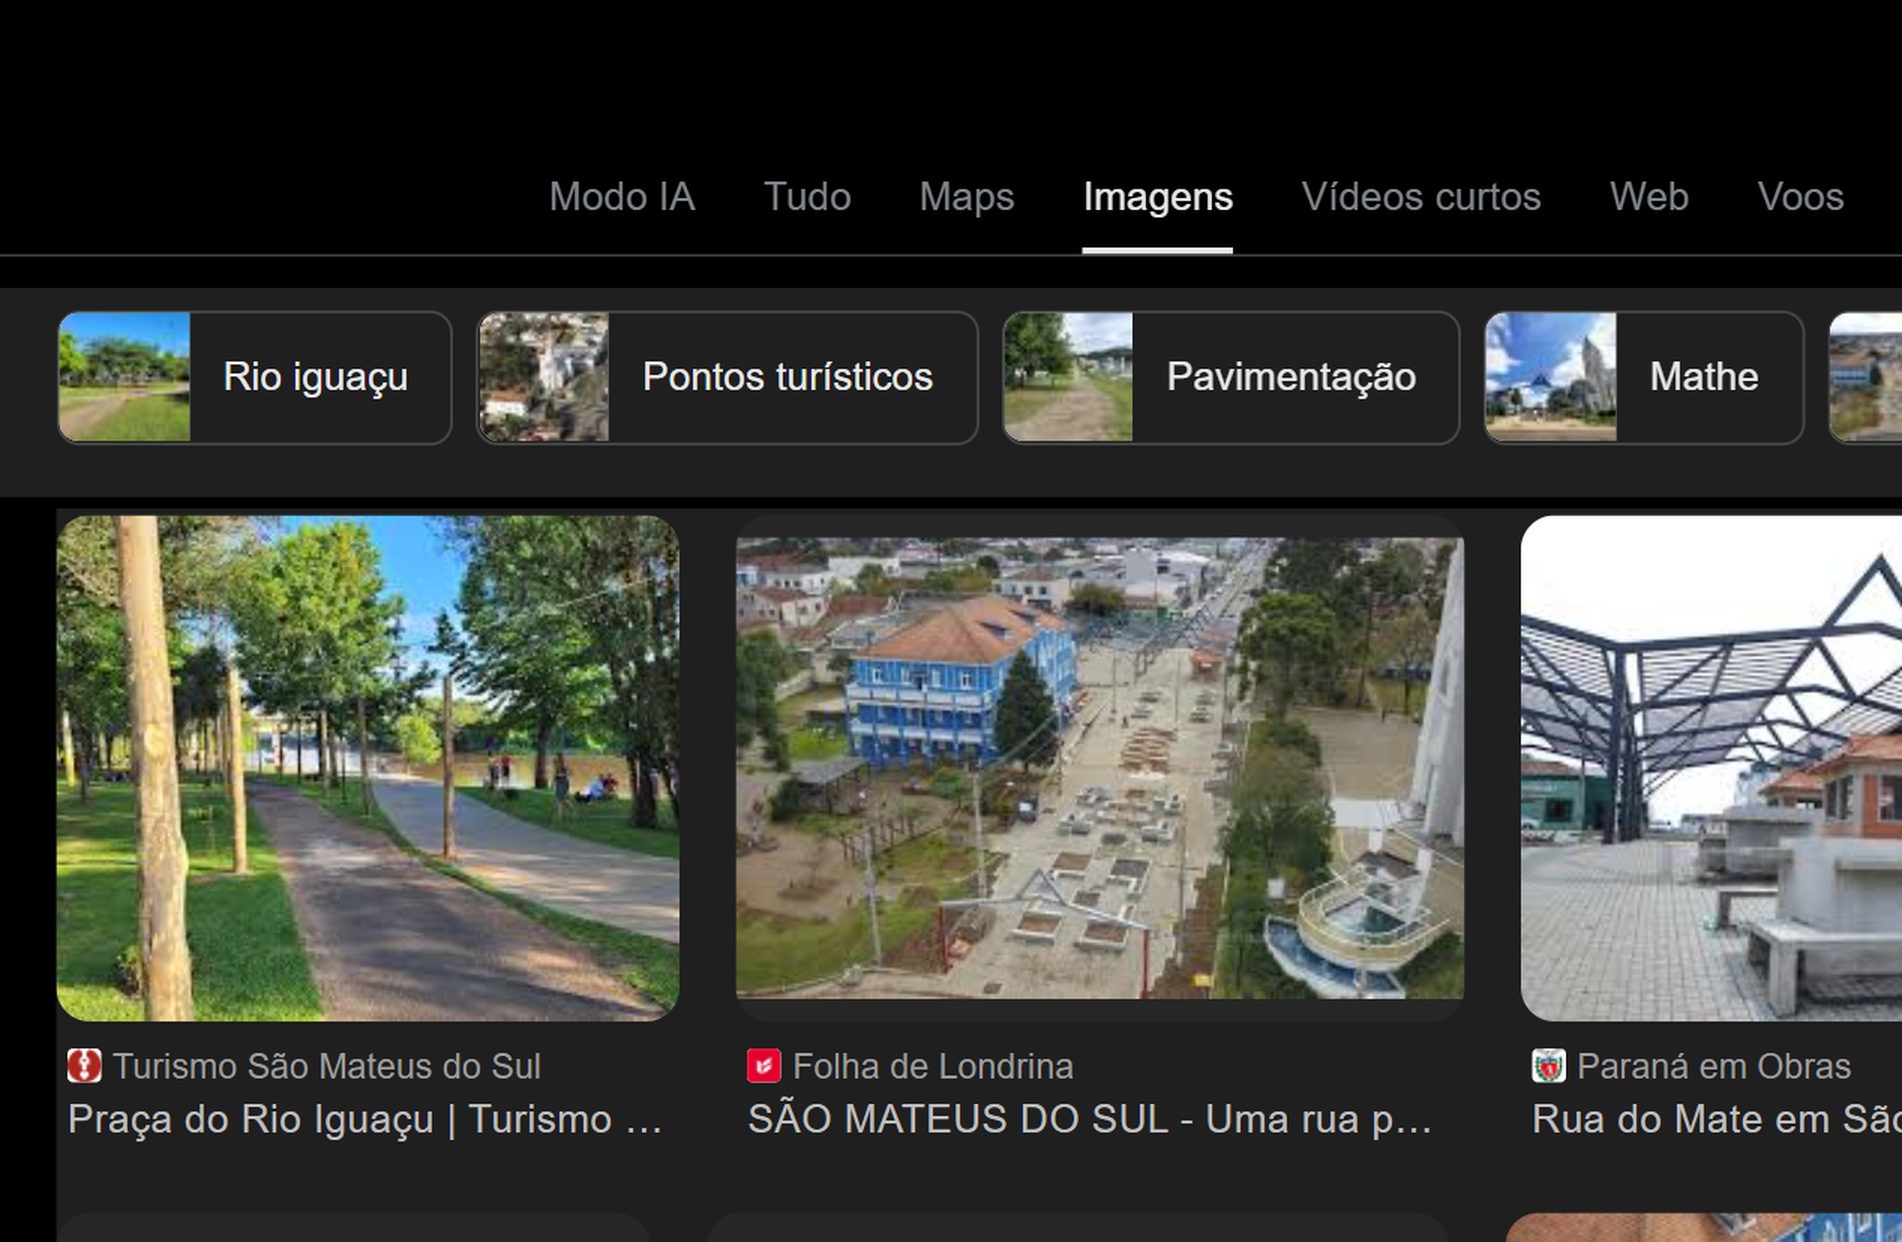The height and width of the screenshot is (1242, 1902).
Task: Go to the Maps tab
Action: tap(966, 197)
